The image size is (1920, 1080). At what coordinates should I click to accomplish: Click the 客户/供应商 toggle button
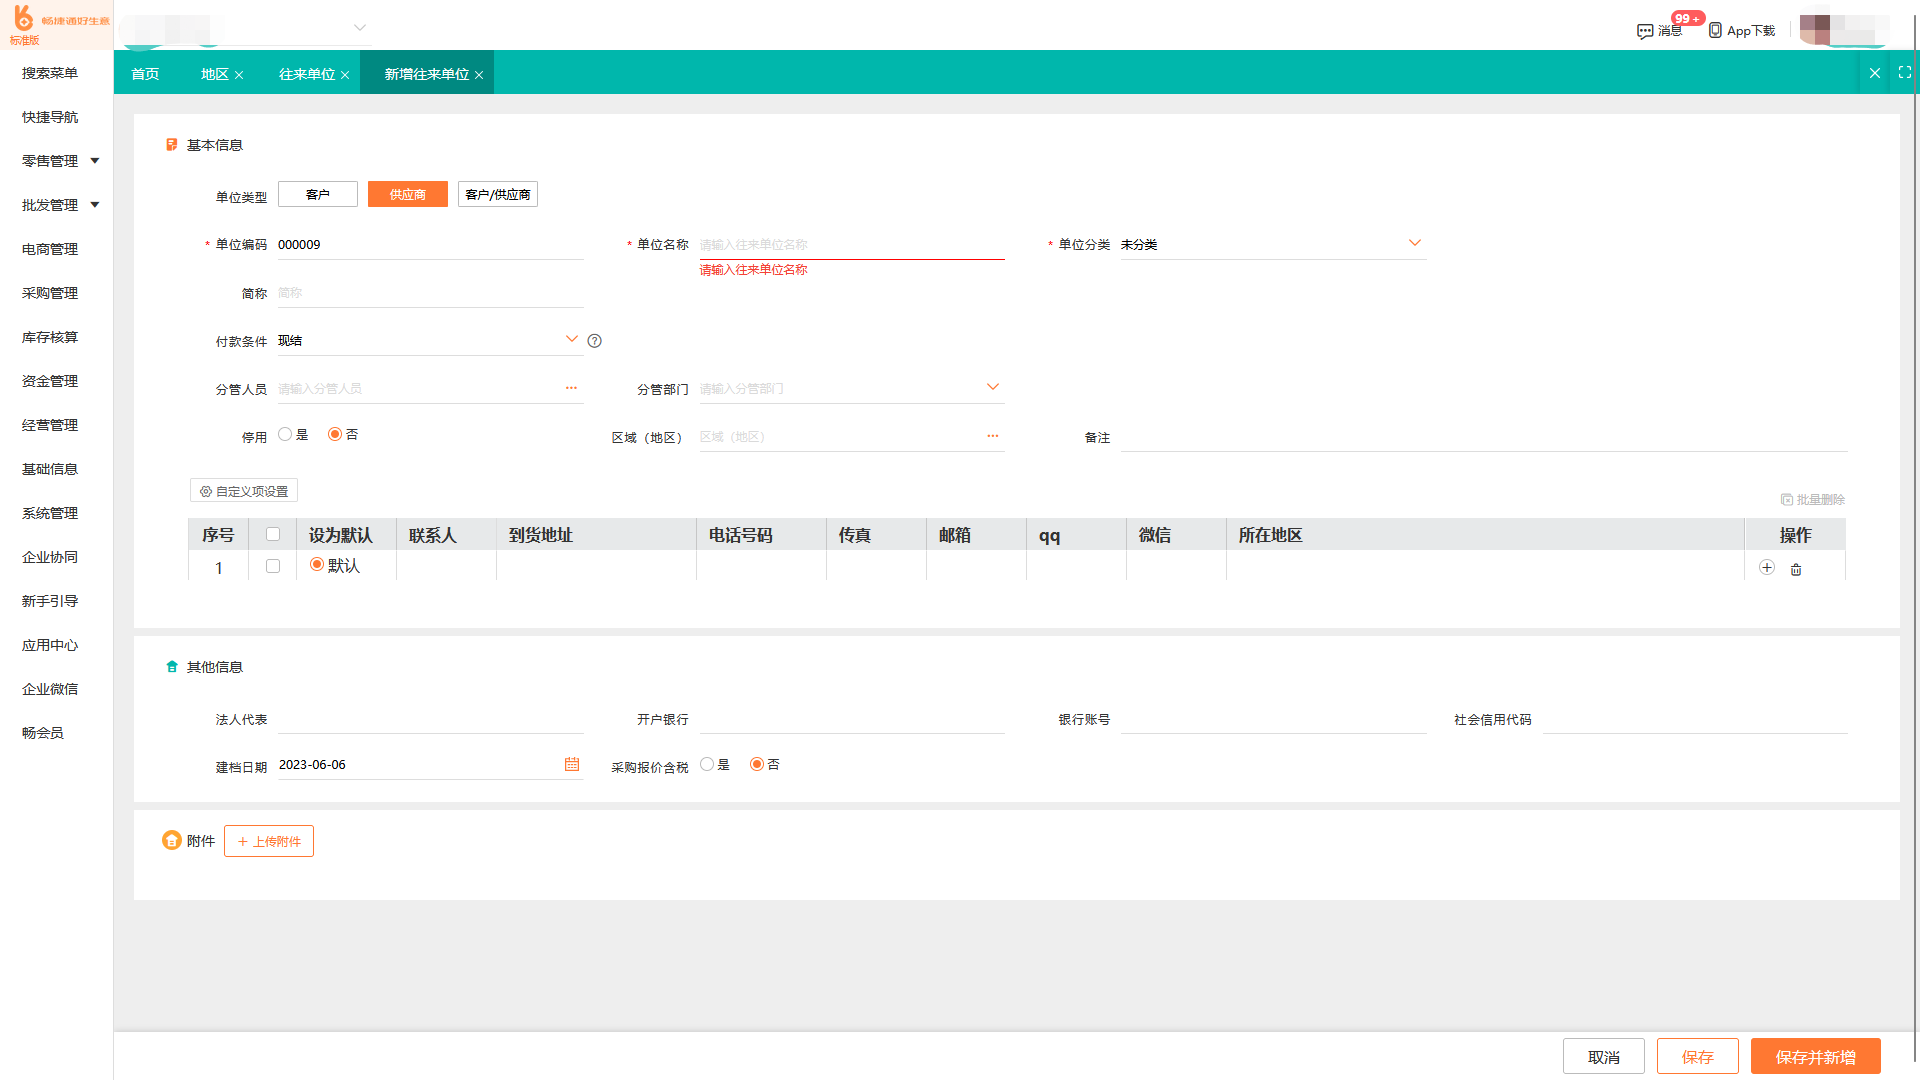498,194
